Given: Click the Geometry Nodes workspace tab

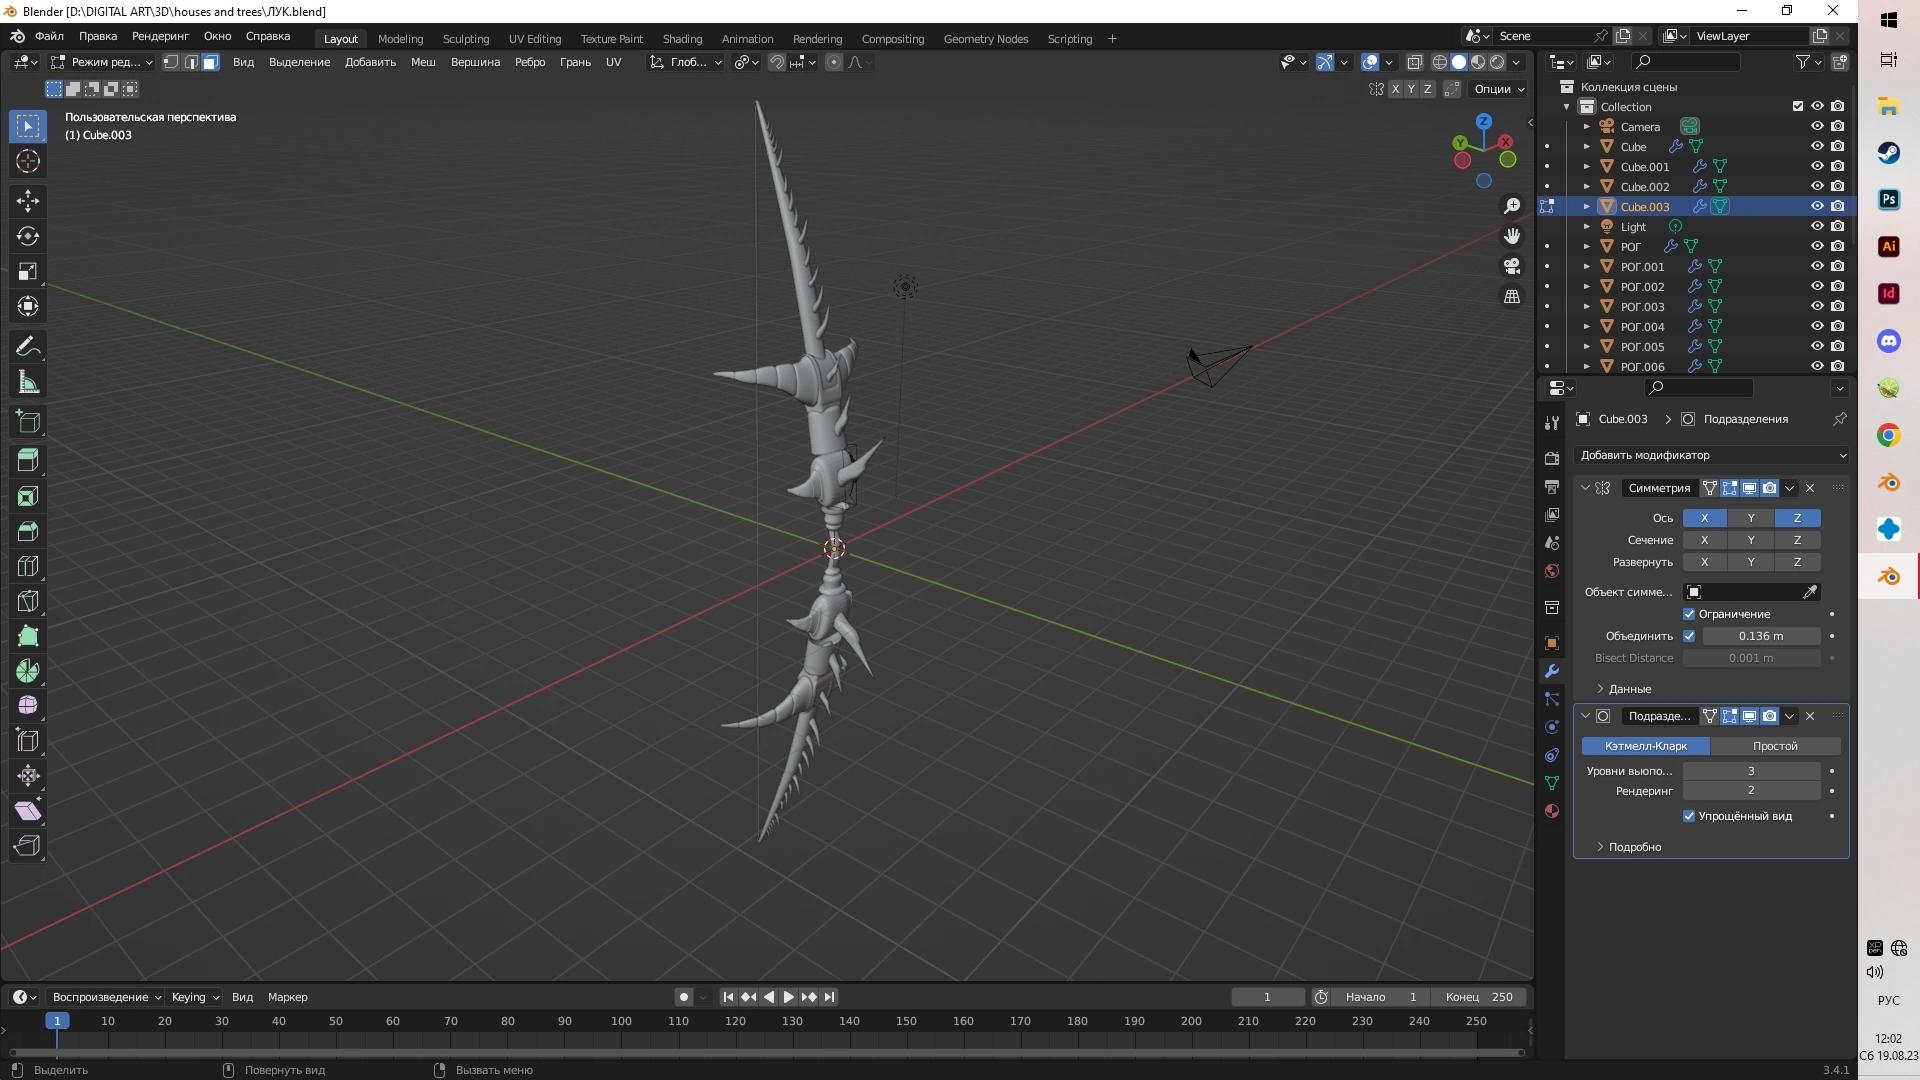Looking at the screenshot, I should [x=984, y=38].
